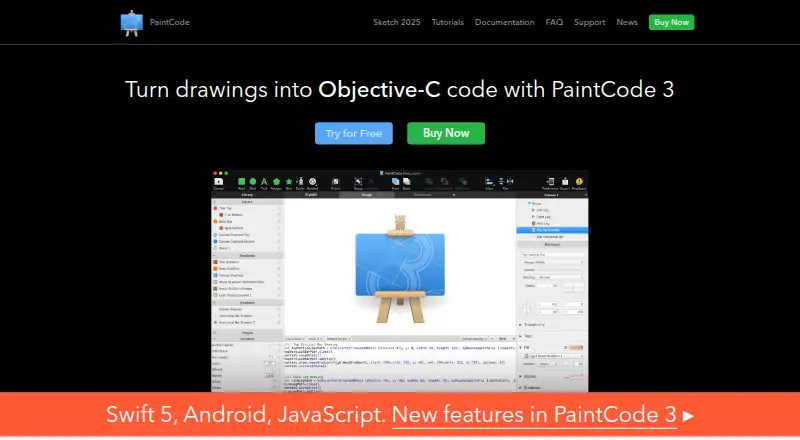Expand the Transforms section in the inspector
The image size is (800, 440).
520,325
